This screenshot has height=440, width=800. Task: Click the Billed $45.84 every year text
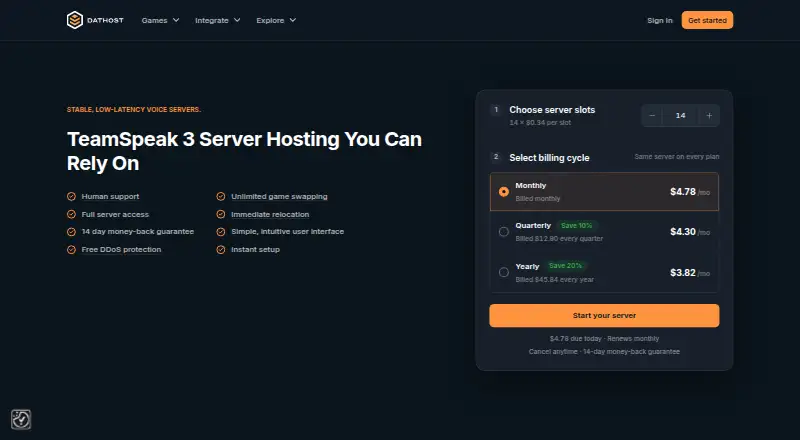555,280
